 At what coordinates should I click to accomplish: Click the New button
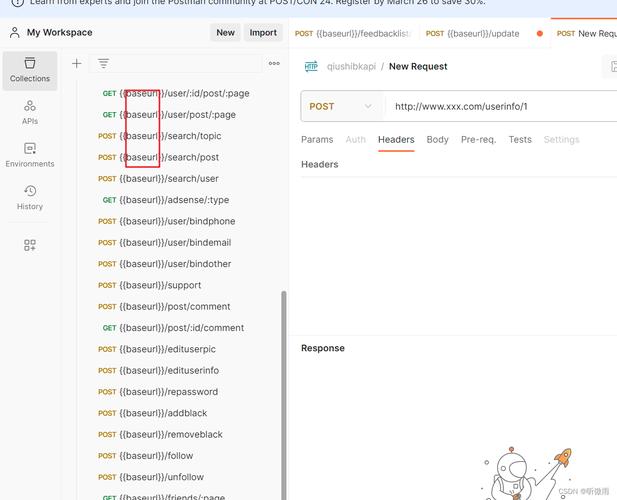click(225, 33)
